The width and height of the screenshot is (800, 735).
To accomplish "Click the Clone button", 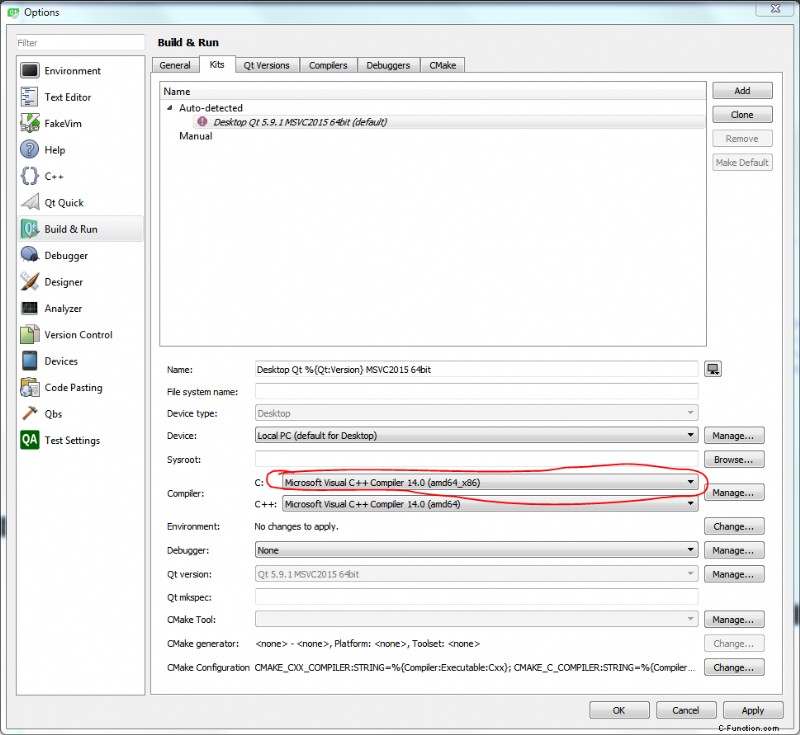I will click(x=742, y=115).
